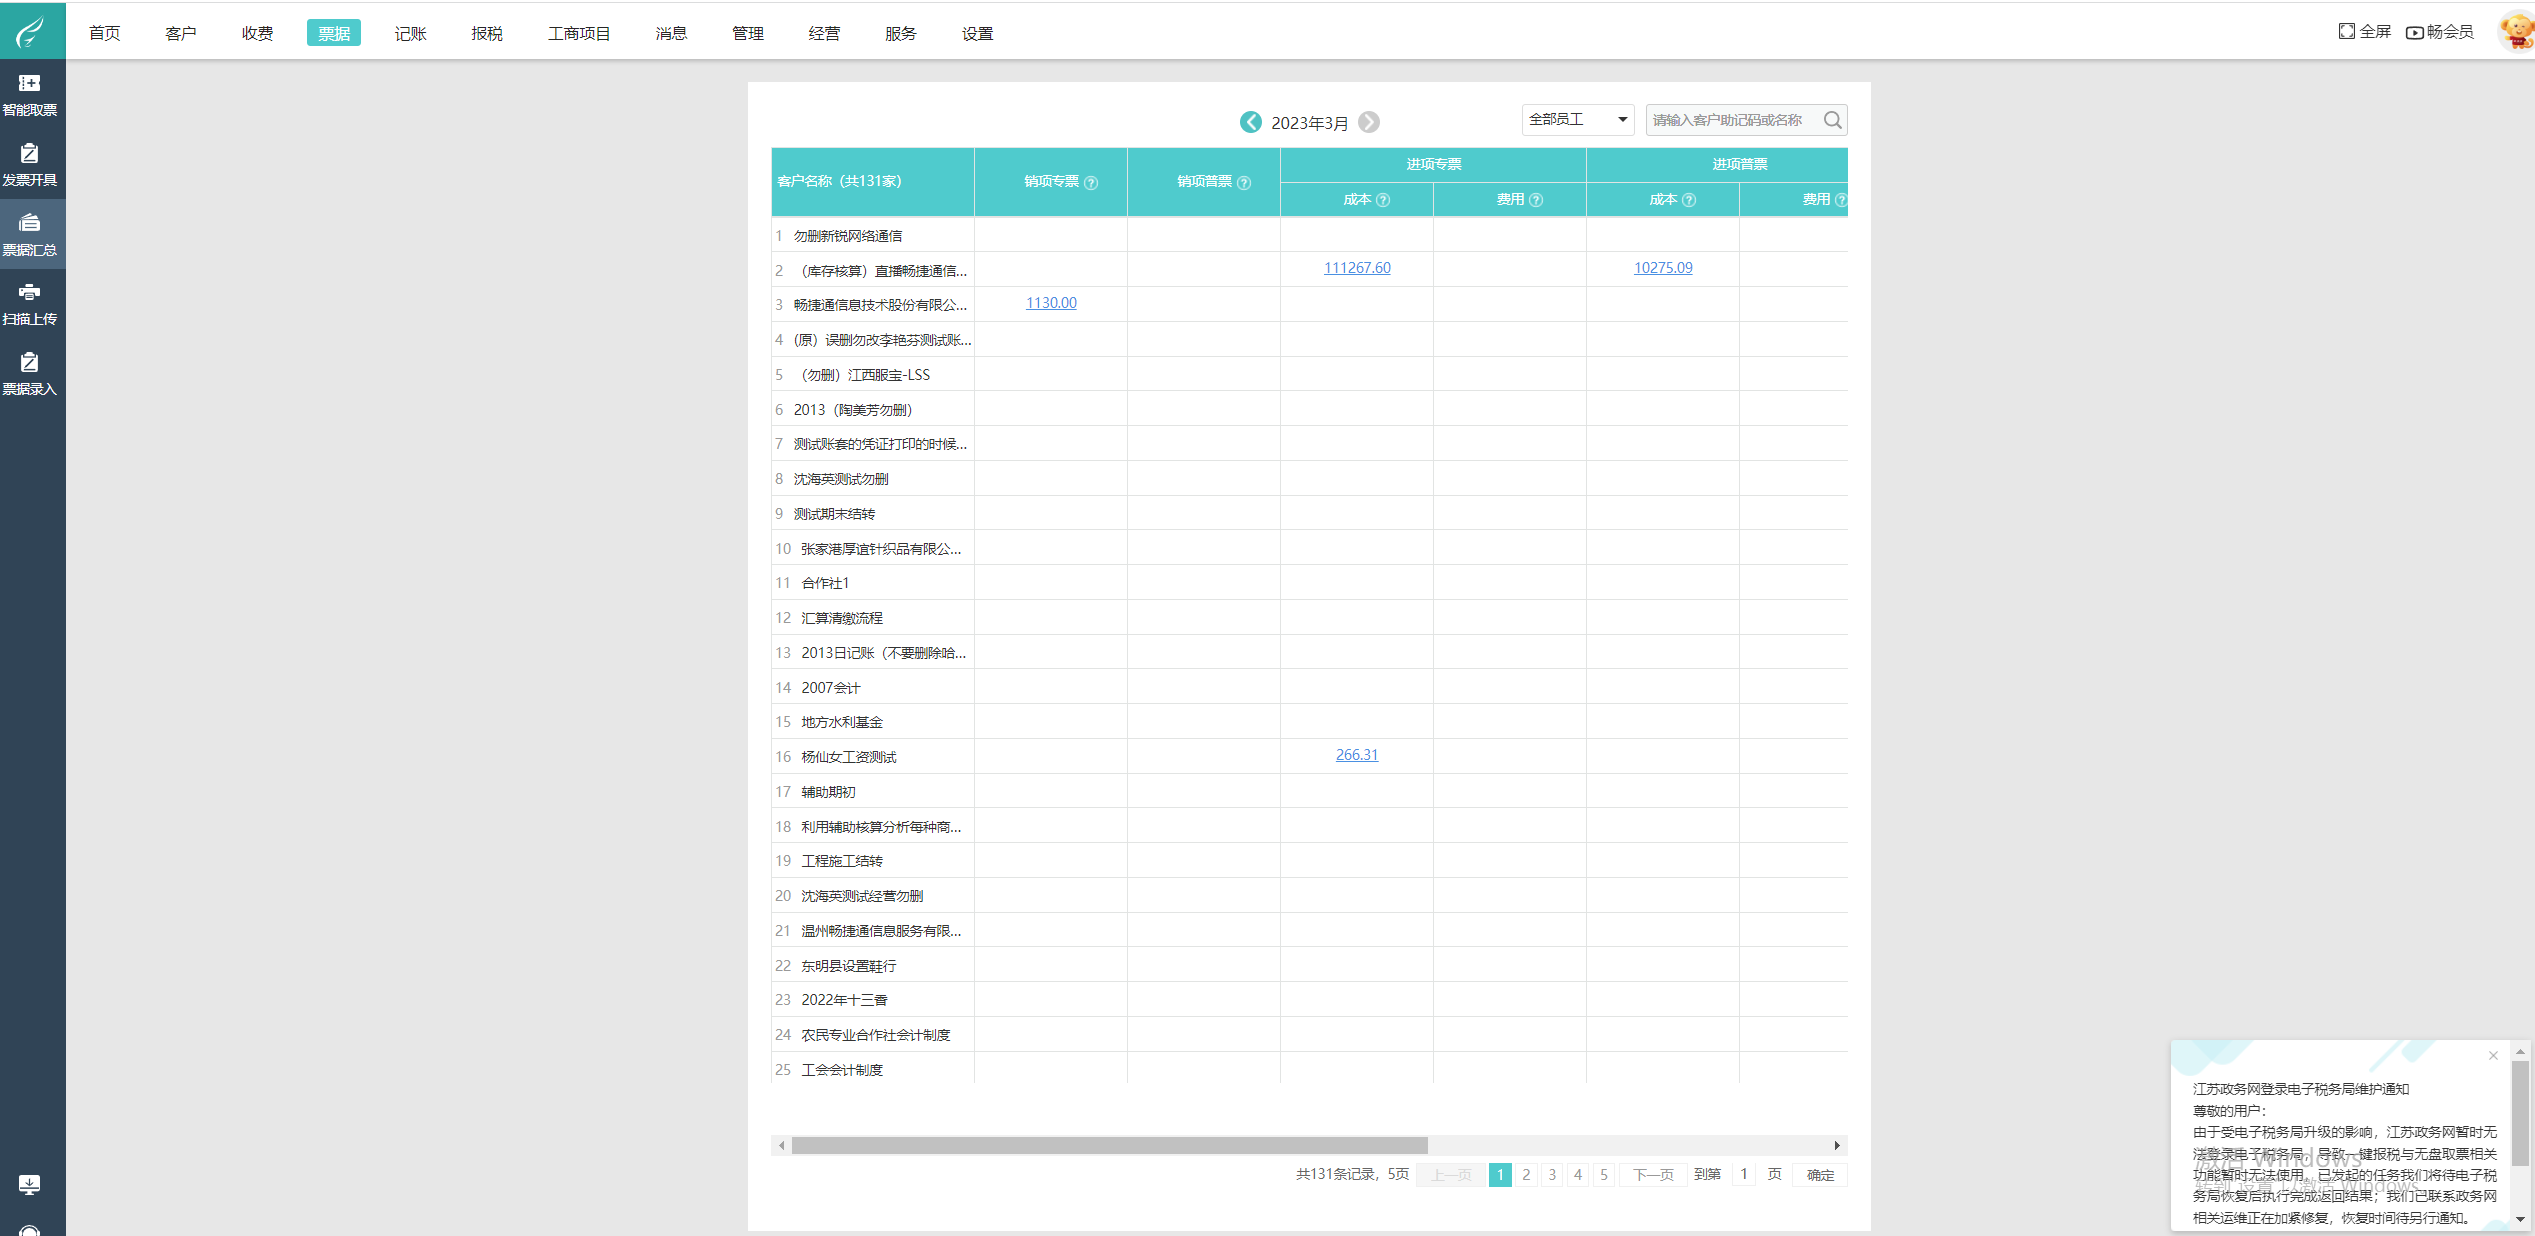Click the hyperlink 111267.60 in row 2

click(1355, 268)
